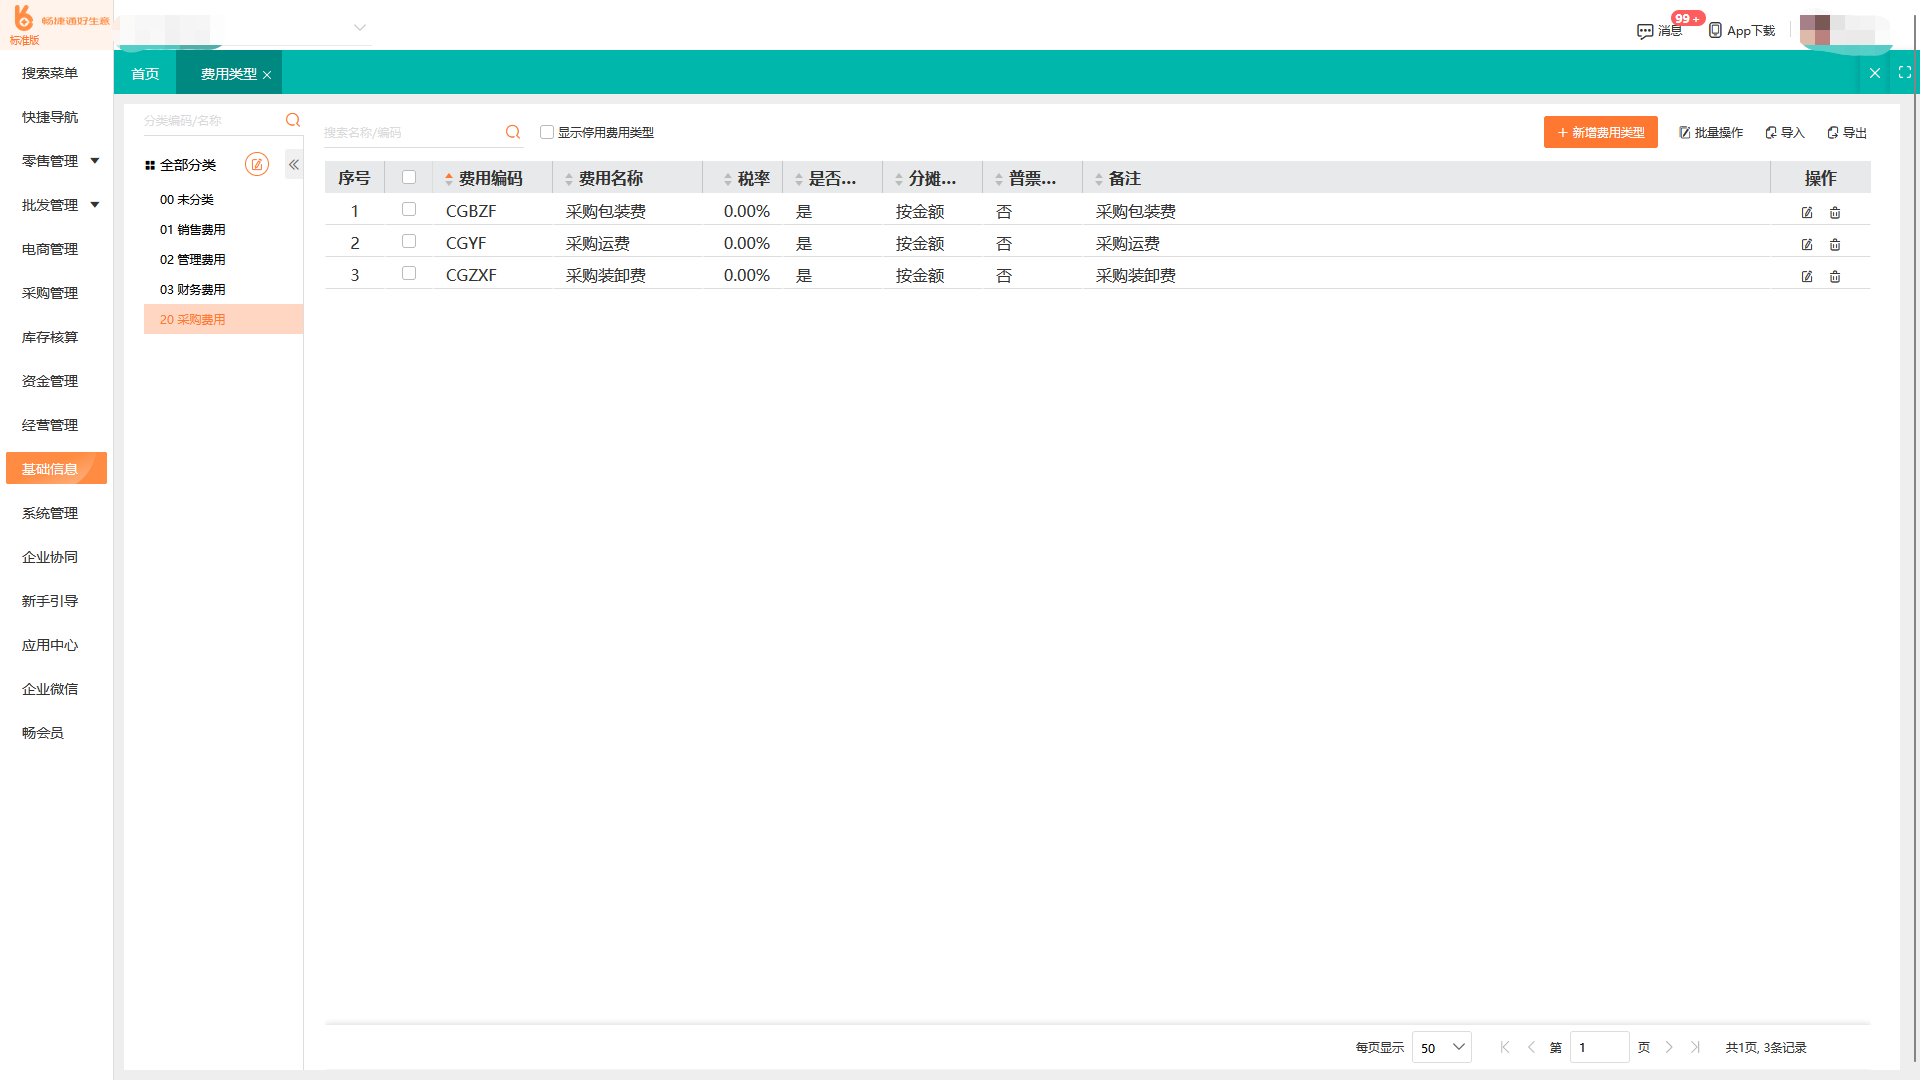Switch to 首页 tab
The image size is (1920, 1080).
click(145, 73)
